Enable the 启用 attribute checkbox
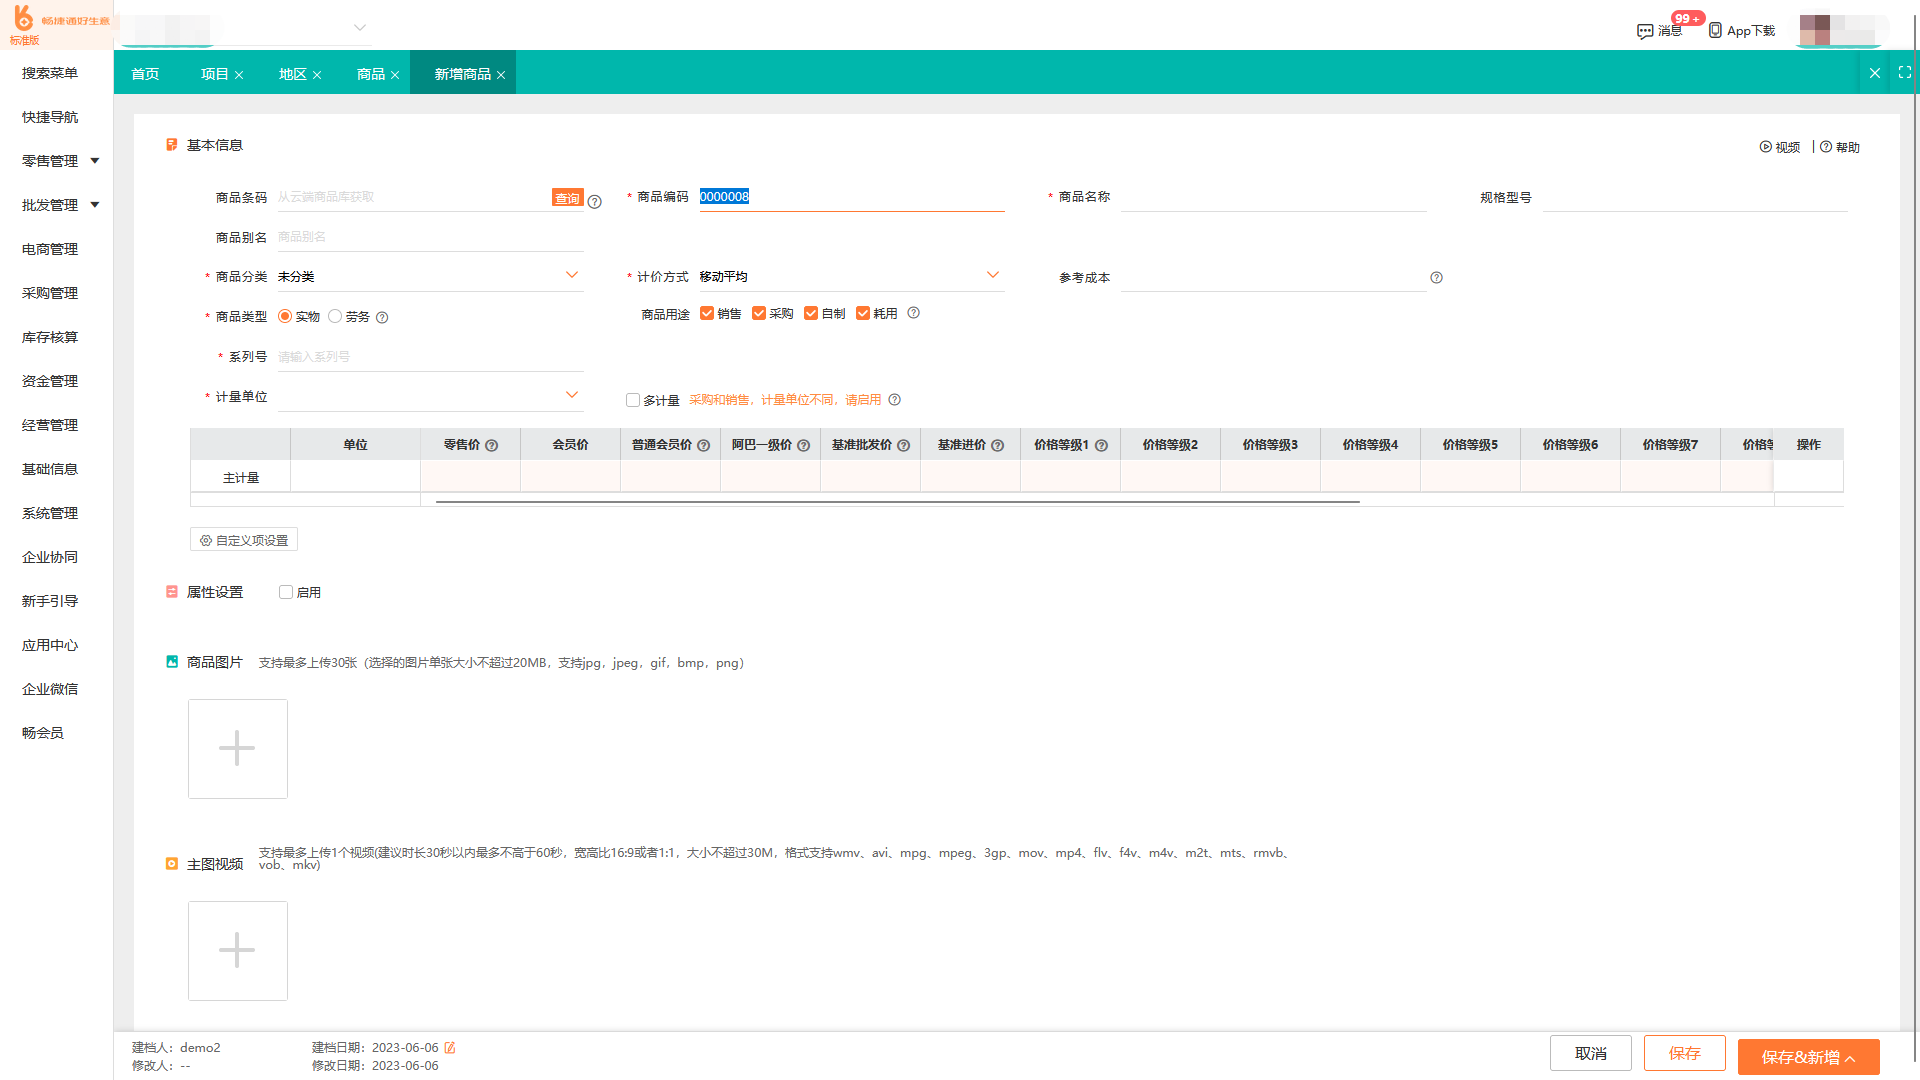The height and width of the screenshot is (1080, 1920). click(x=284, y=592)
